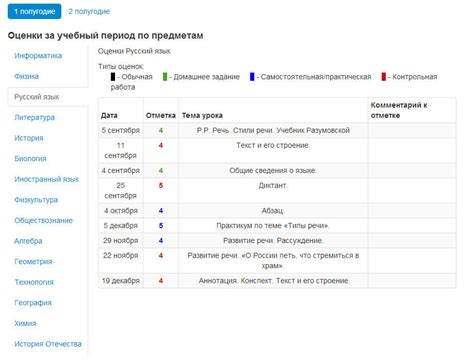Click the 25 сентября date cell

121,190
